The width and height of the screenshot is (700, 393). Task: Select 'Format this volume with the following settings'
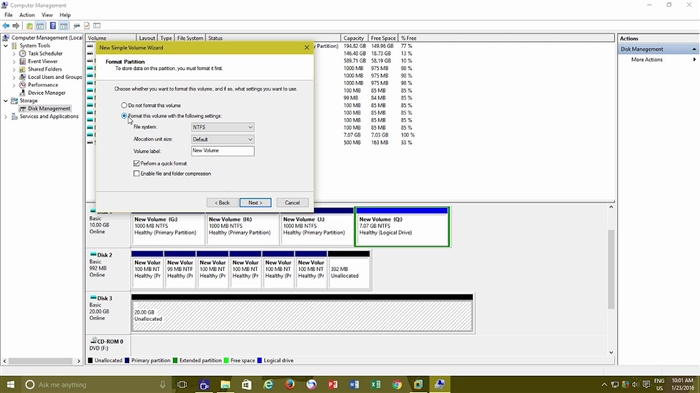pos(124,116)
